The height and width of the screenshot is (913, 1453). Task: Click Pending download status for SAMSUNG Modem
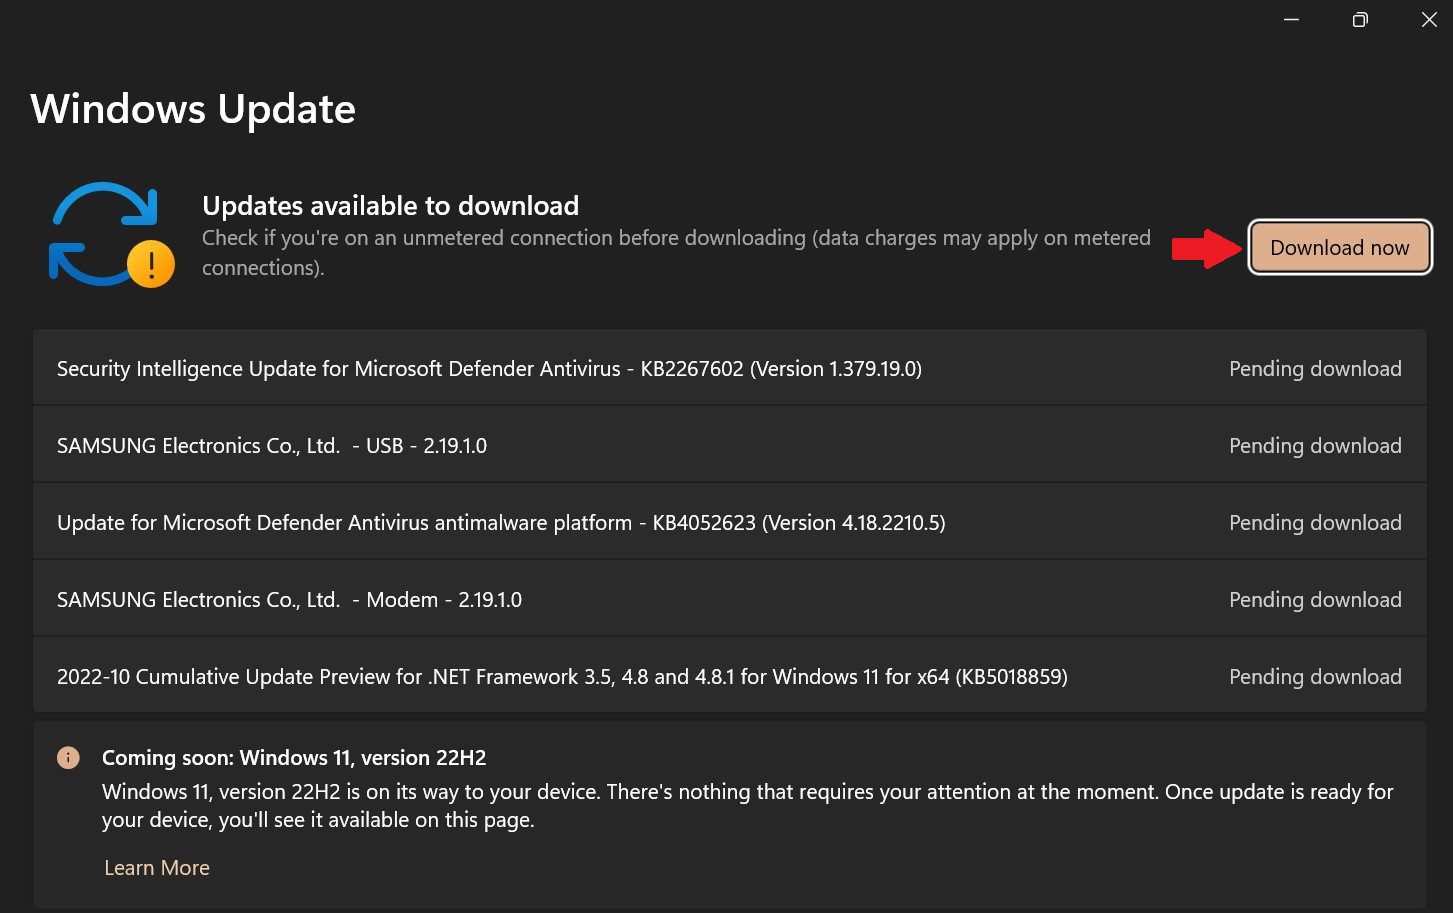pyautogui.click(x=1315, y=600)
